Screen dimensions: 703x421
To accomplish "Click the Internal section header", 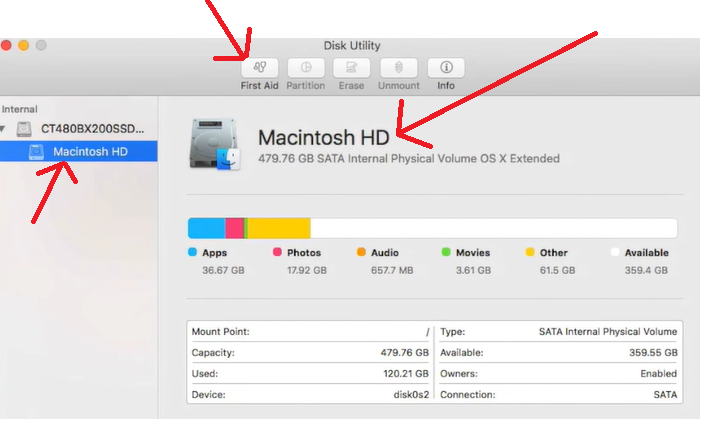I will click(x=19, y=109).
